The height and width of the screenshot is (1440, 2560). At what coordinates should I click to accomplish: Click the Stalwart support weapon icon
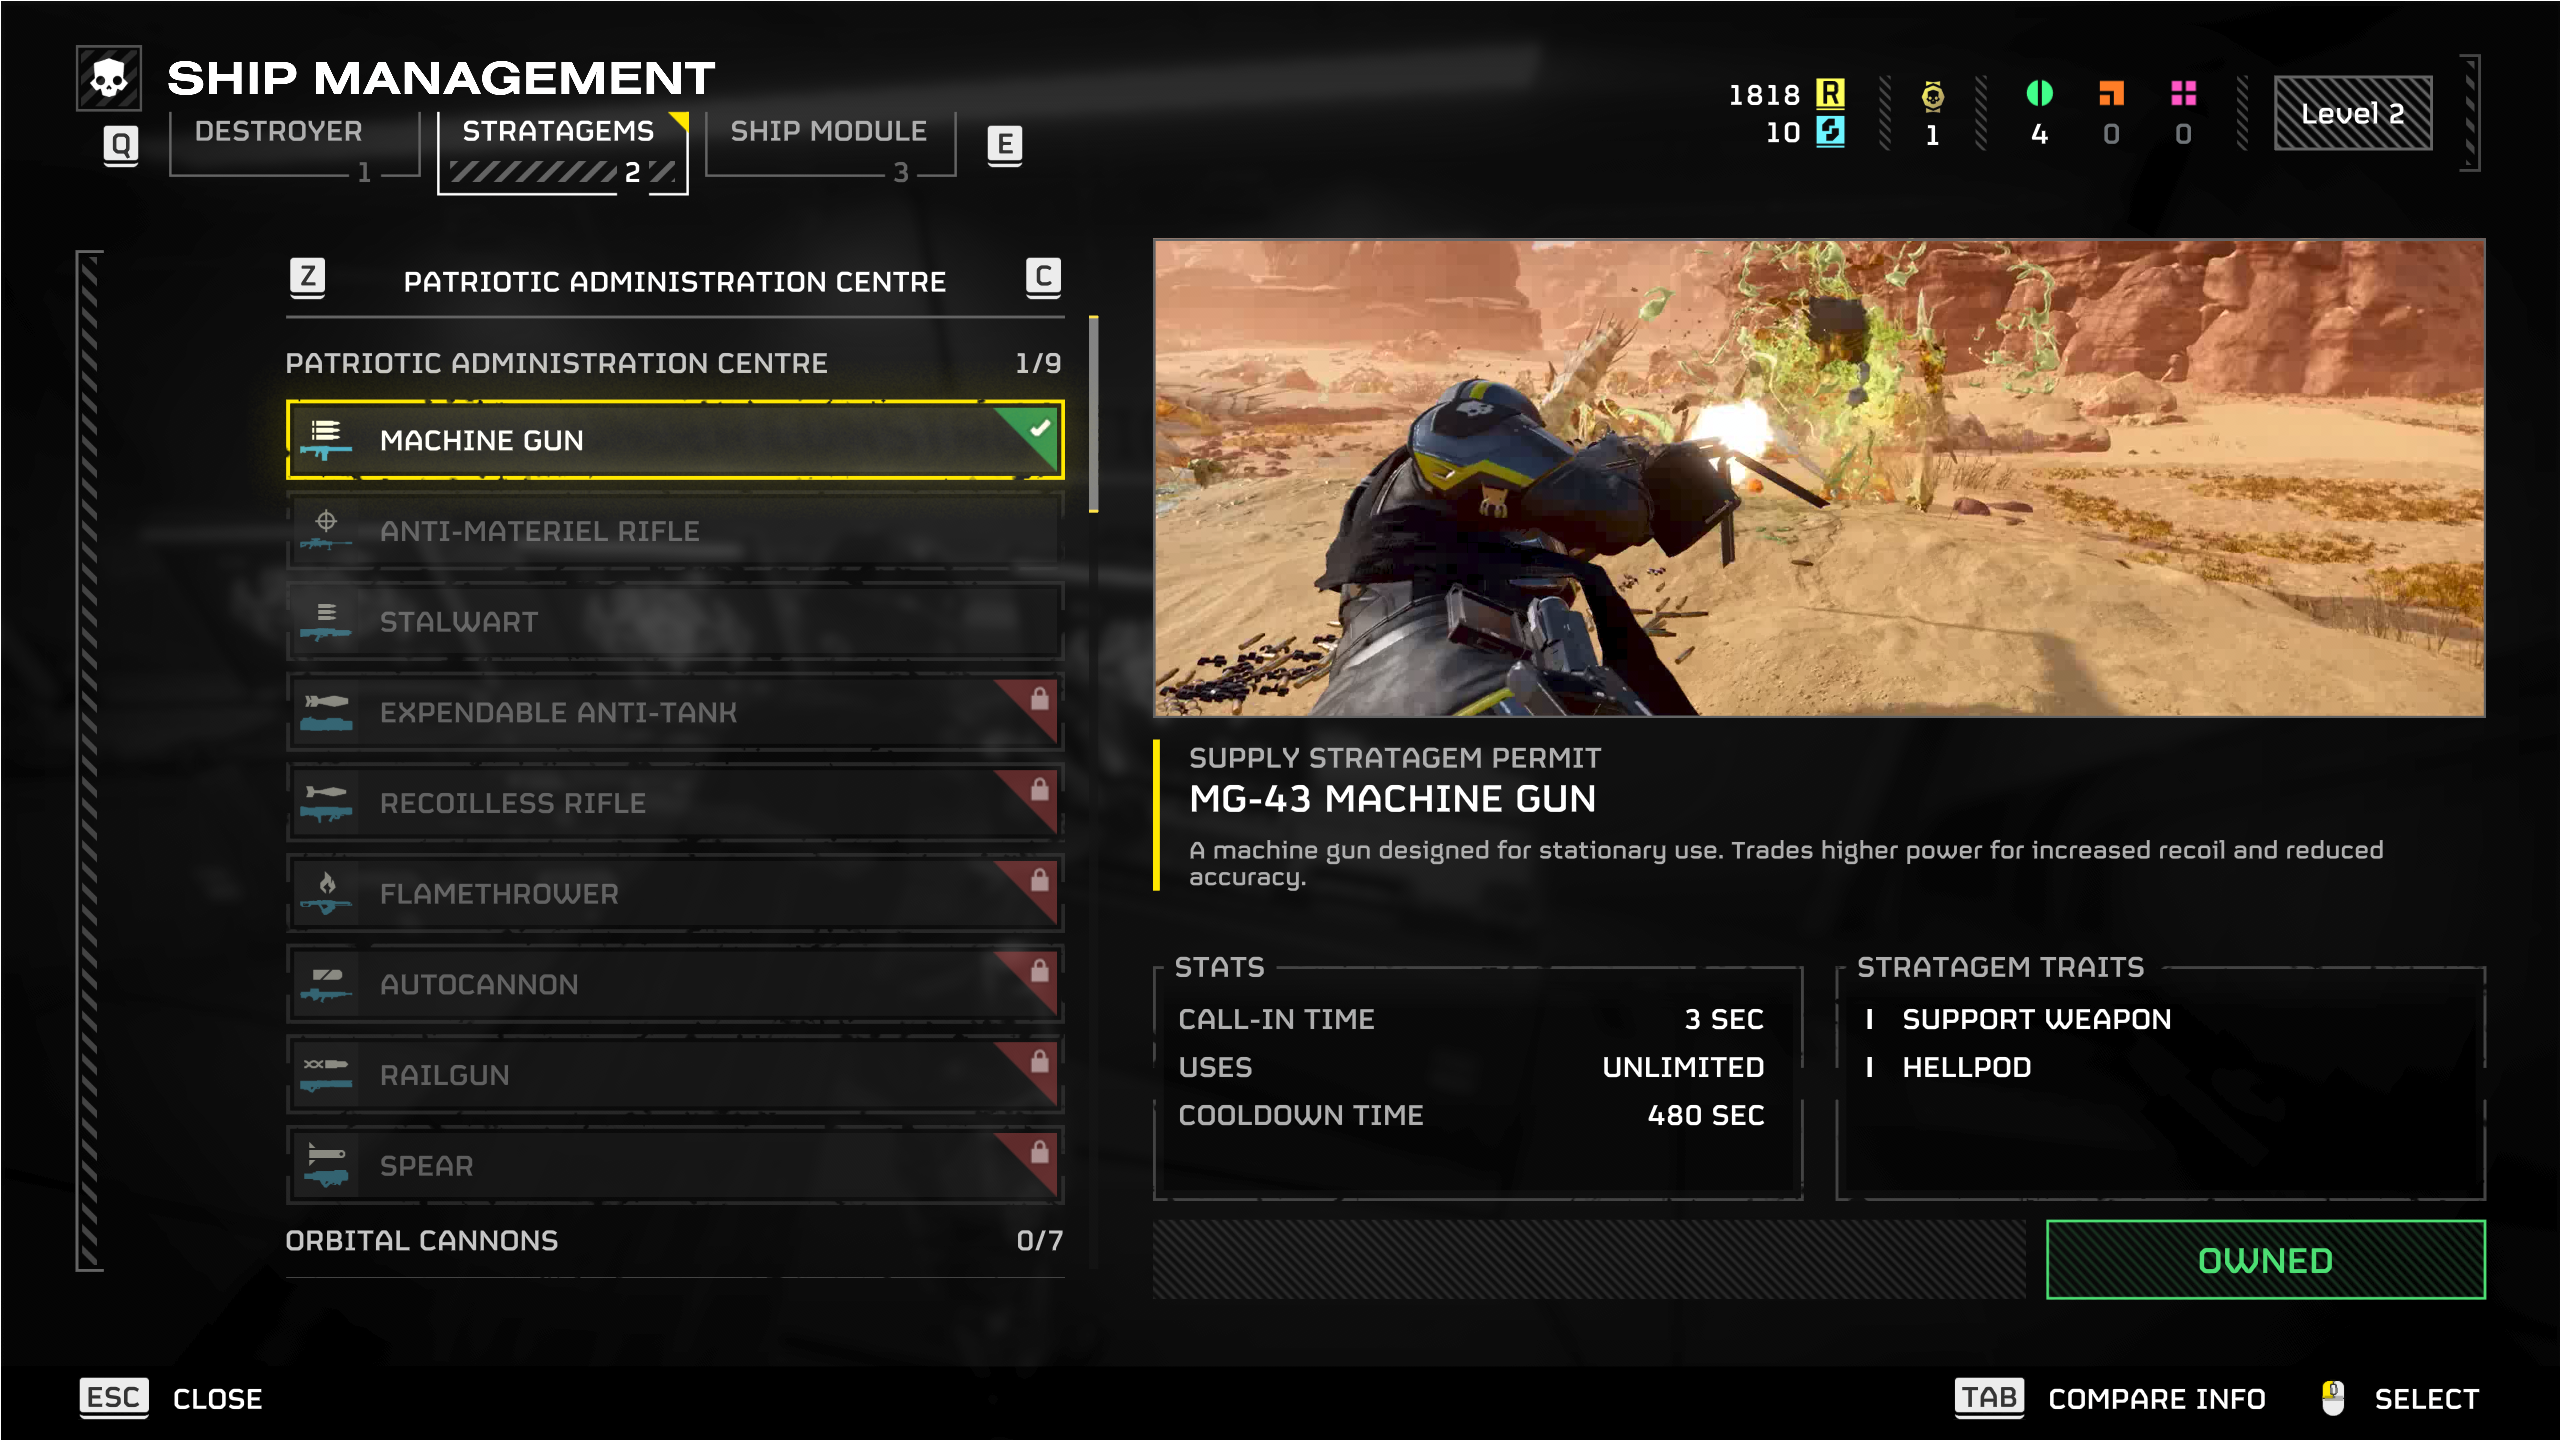click(325, 619)
